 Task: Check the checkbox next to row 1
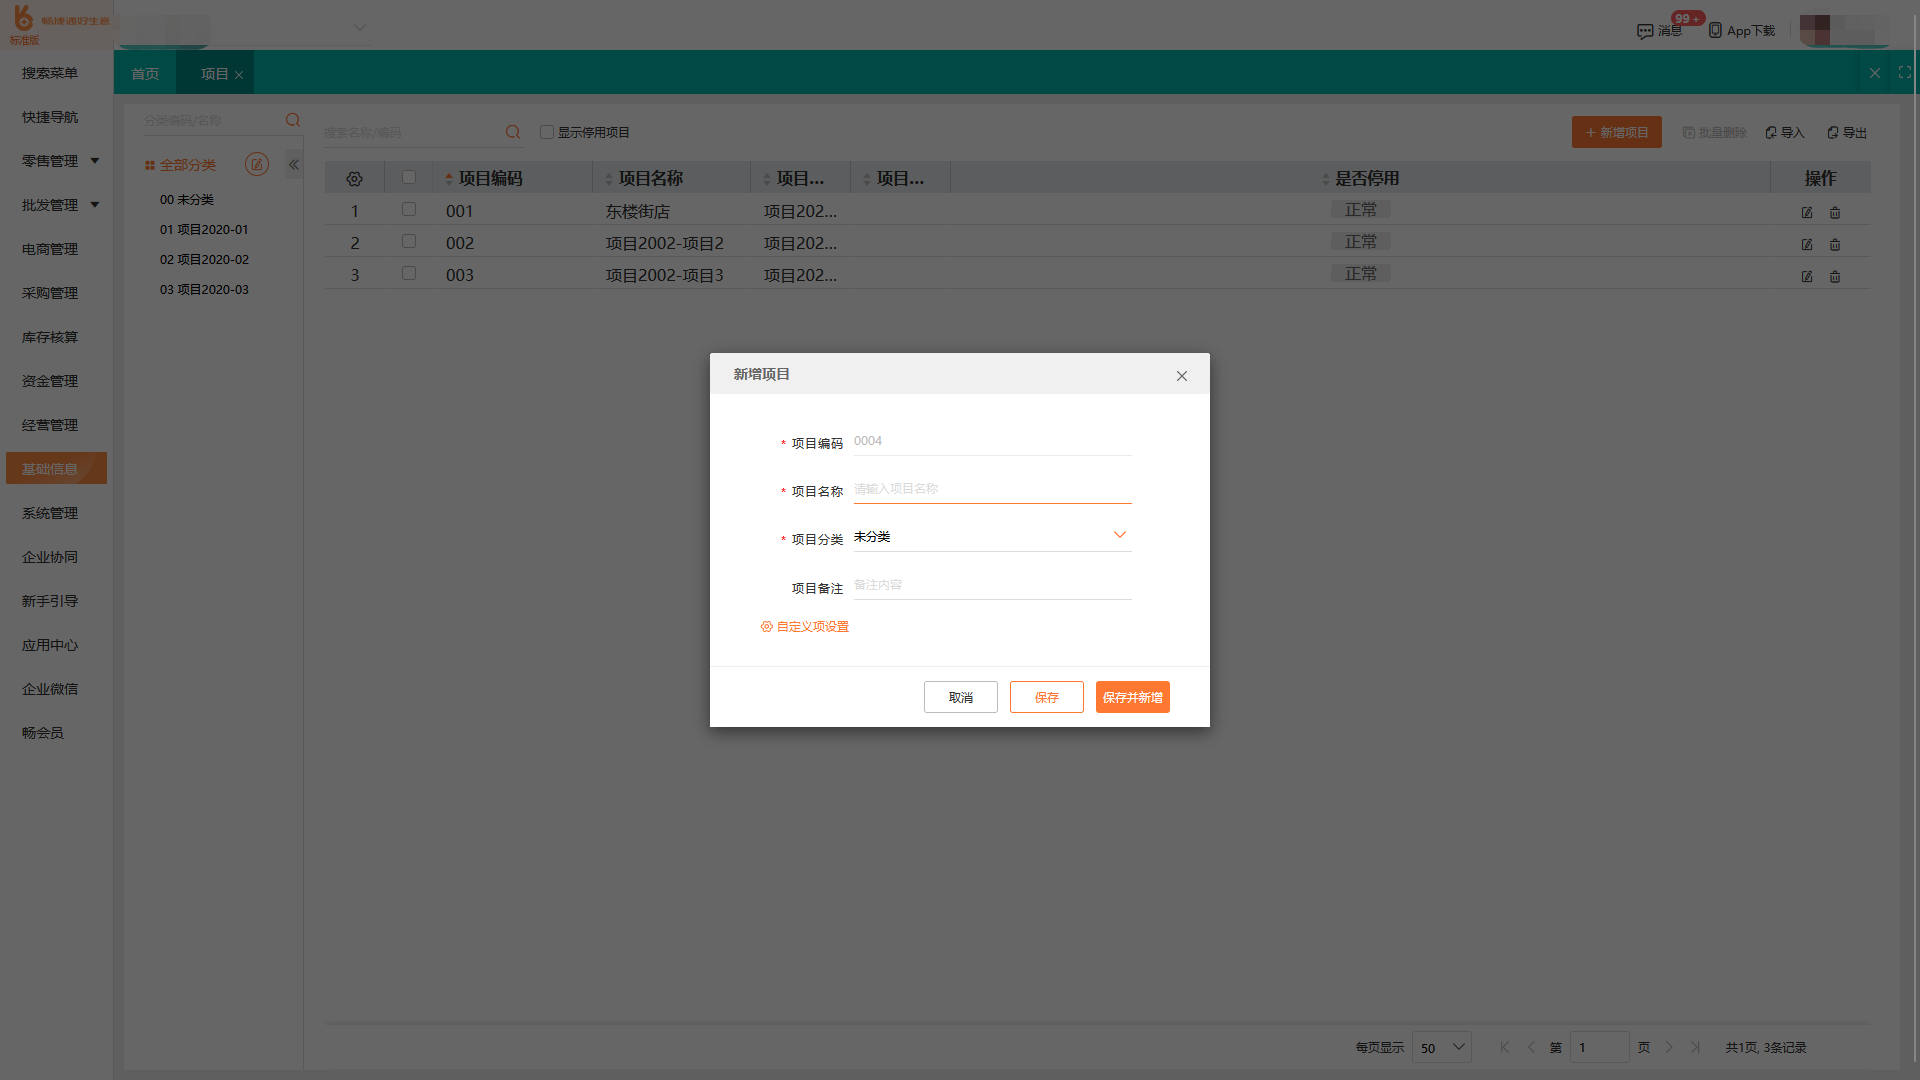[x=409, y=210]
